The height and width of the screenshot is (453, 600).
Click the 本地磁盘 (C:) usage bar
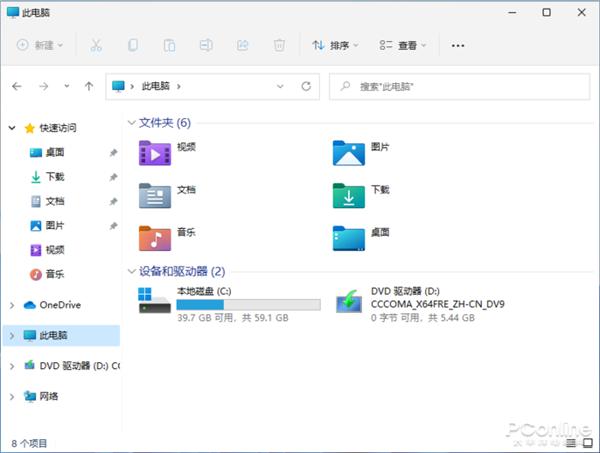pyautogui.click(x=248, y=304)
